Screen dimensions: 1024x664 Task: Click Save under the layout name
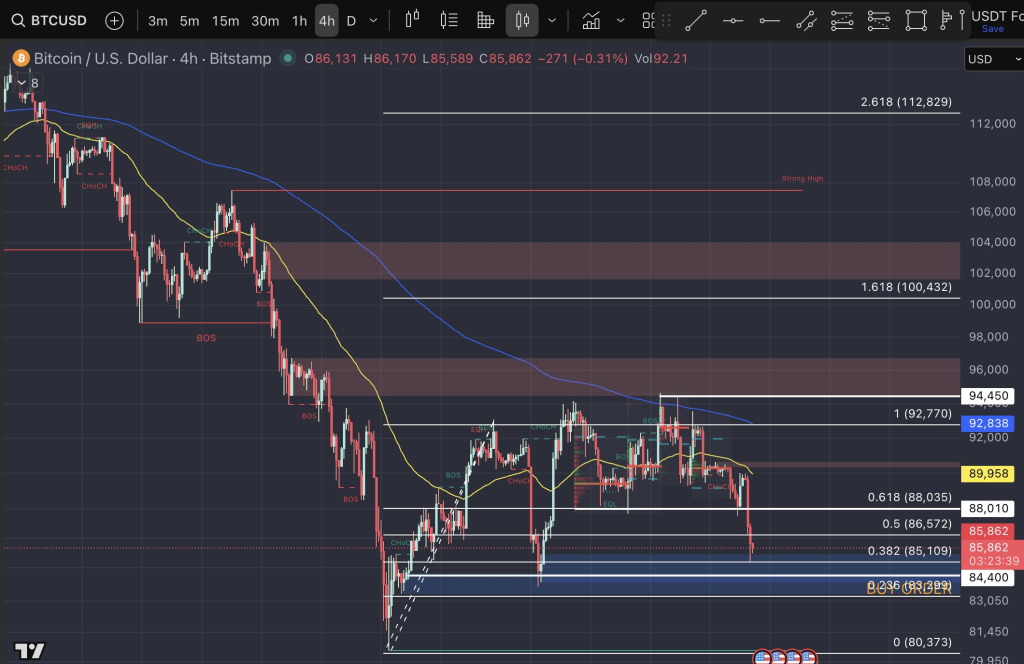tap(992, 29)
